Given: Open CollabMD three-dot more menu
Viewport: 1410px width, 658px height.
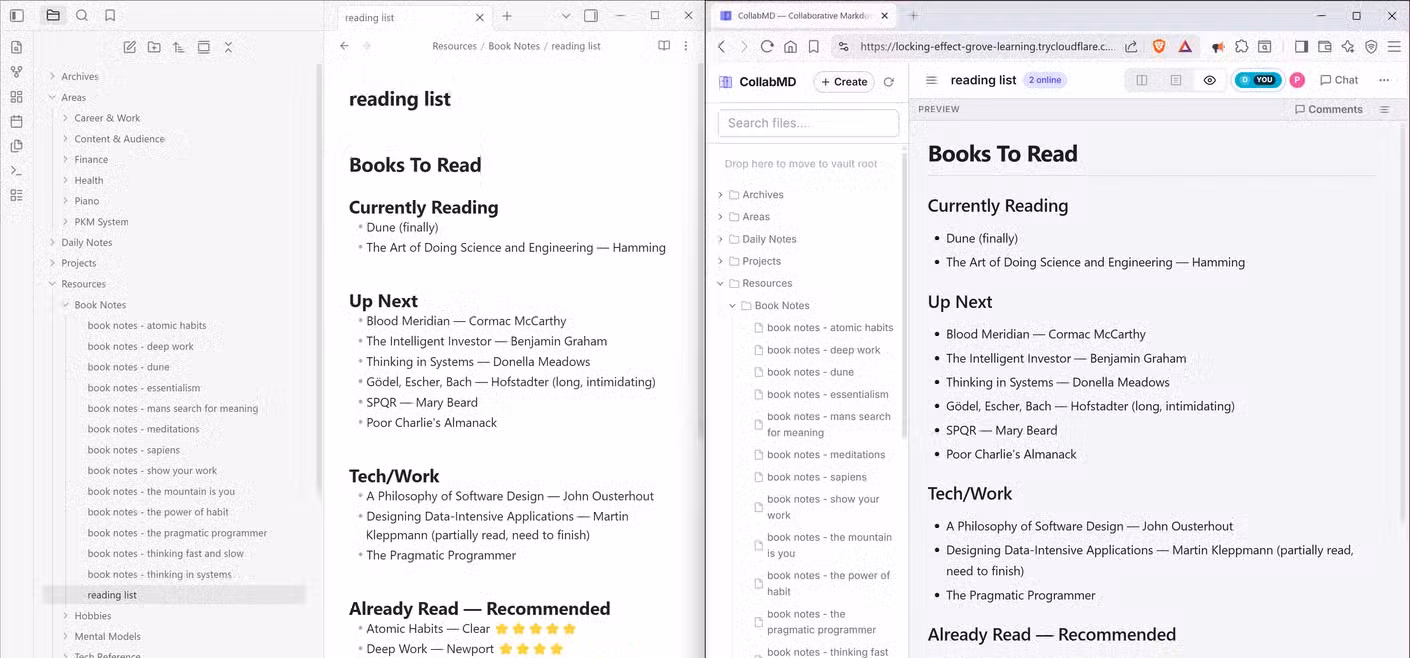Looking at the screenshot, I should tap(1384, 80).
